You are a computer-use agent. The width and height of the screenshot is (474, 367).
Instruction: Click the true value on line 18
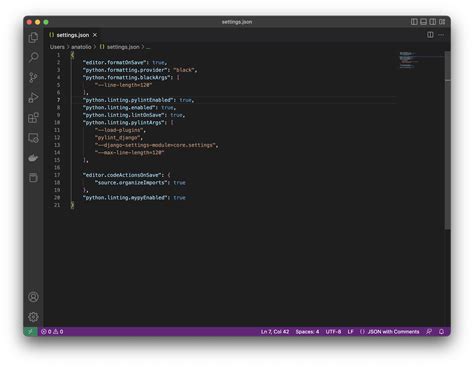click(x=179, y=183)
